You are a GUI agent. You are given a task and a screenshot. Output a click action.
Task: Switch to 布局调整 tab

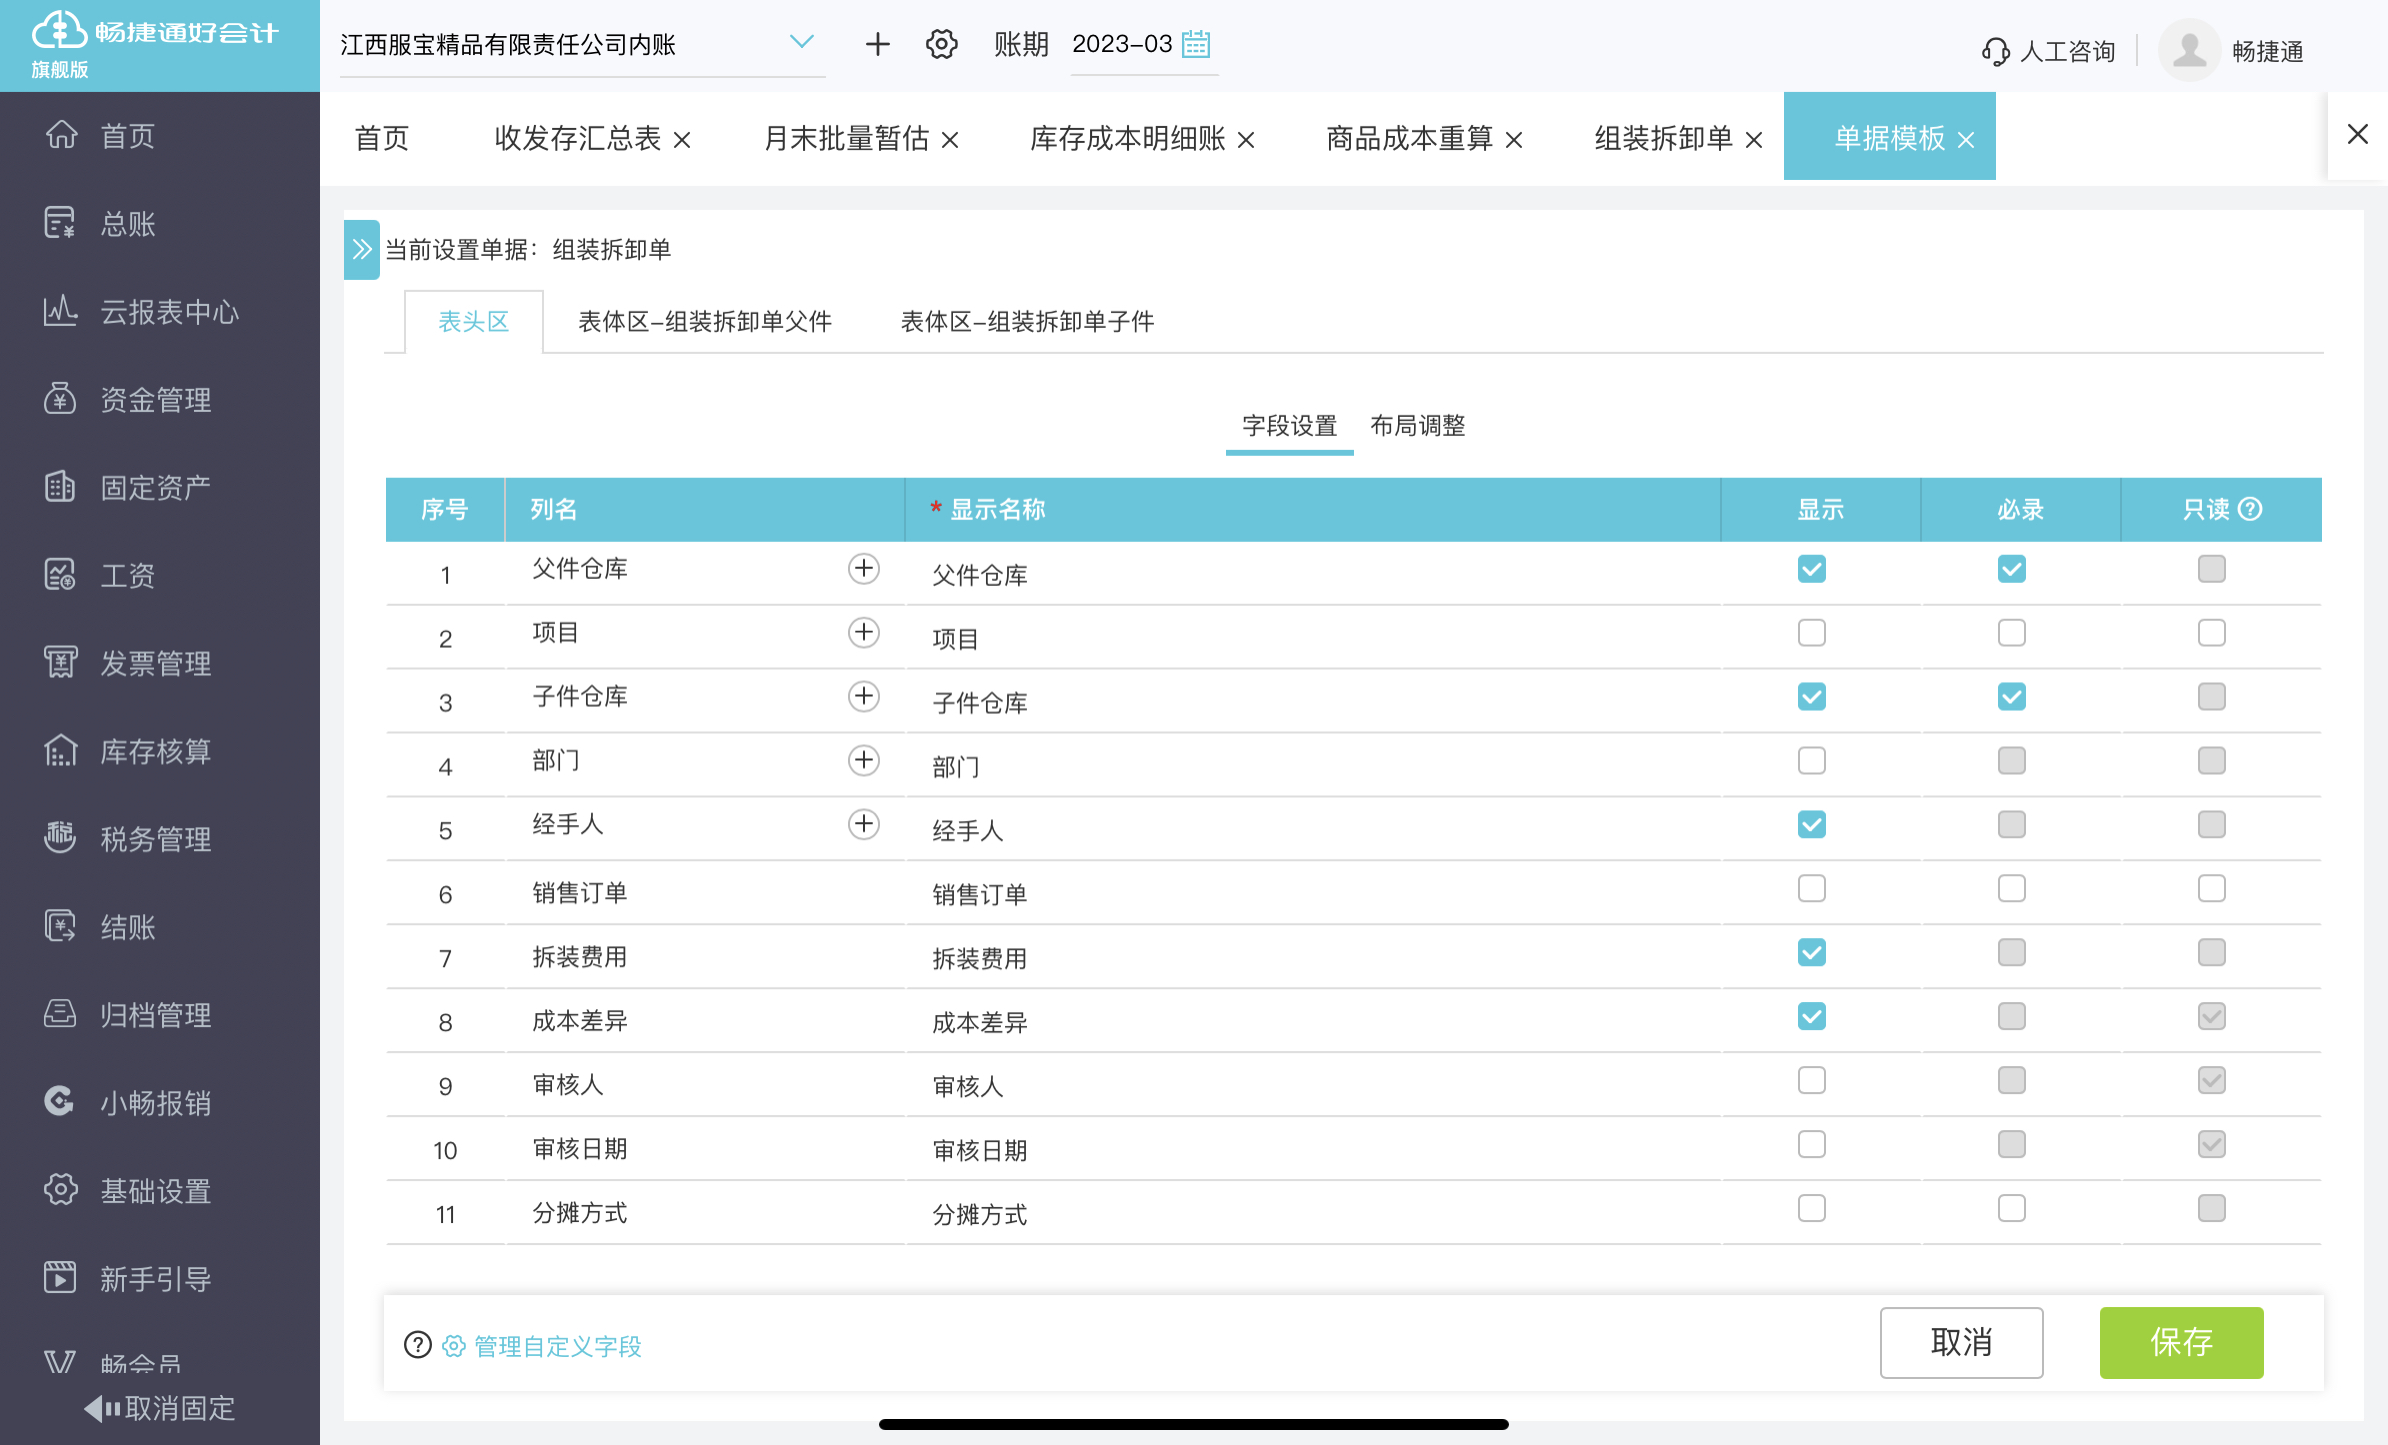[x=1423, y=425]
